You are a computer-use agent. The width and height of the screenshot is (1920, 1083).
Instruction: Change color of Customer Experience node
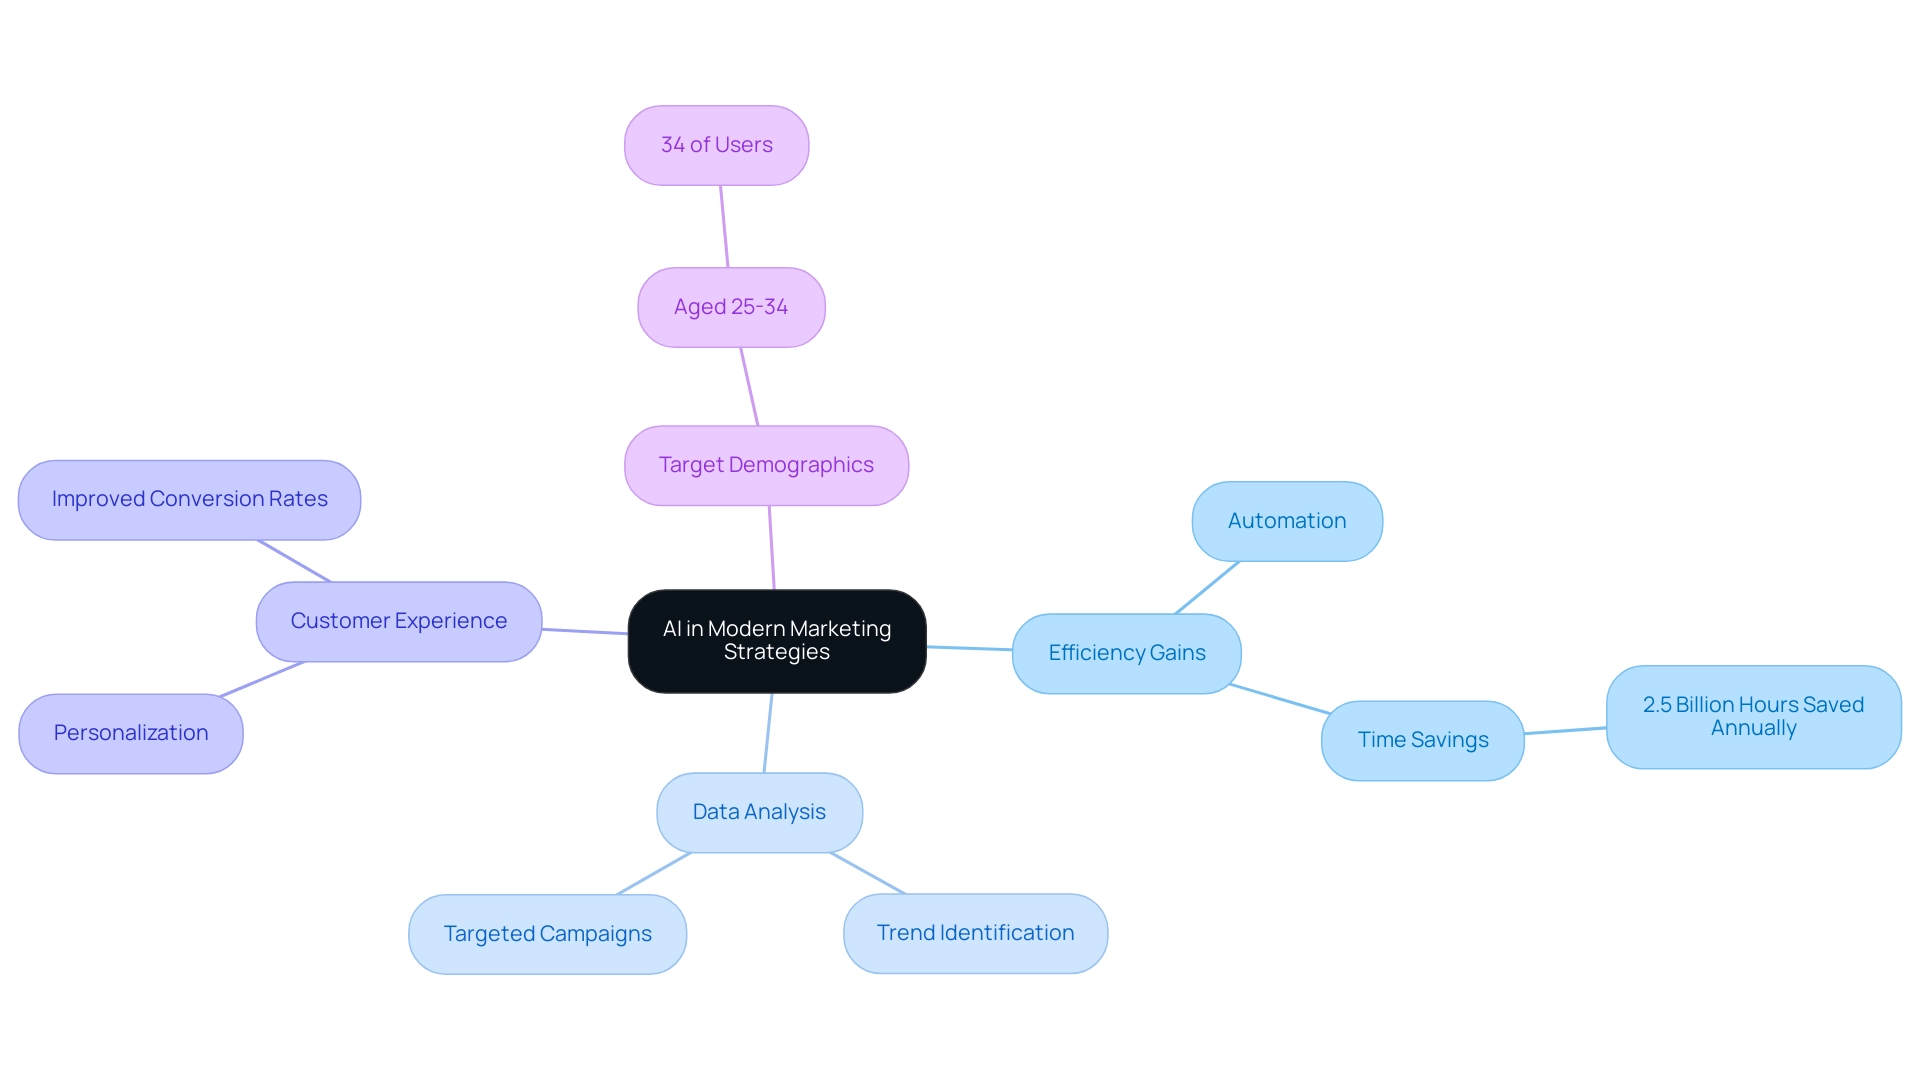[x=401, y=620]
